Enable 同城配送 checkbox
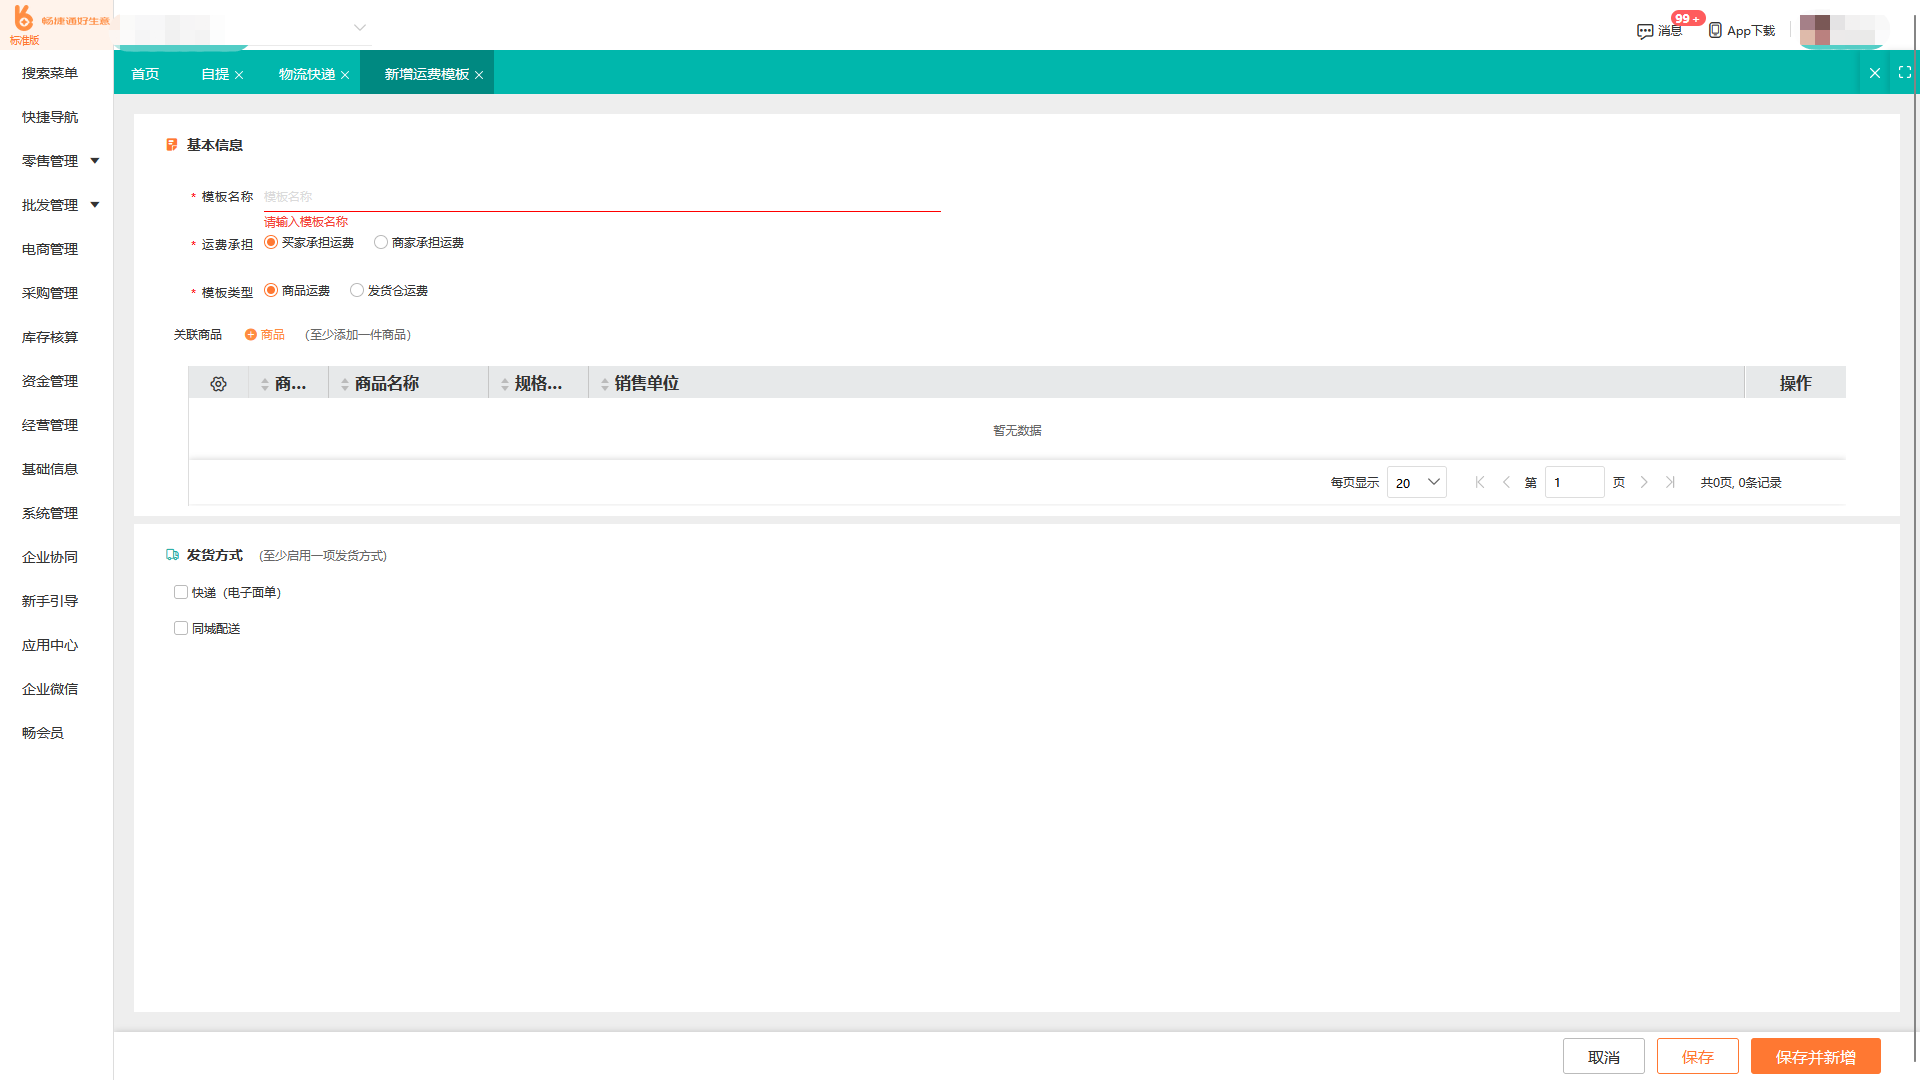The image size is (1920, 1080). 181,628
